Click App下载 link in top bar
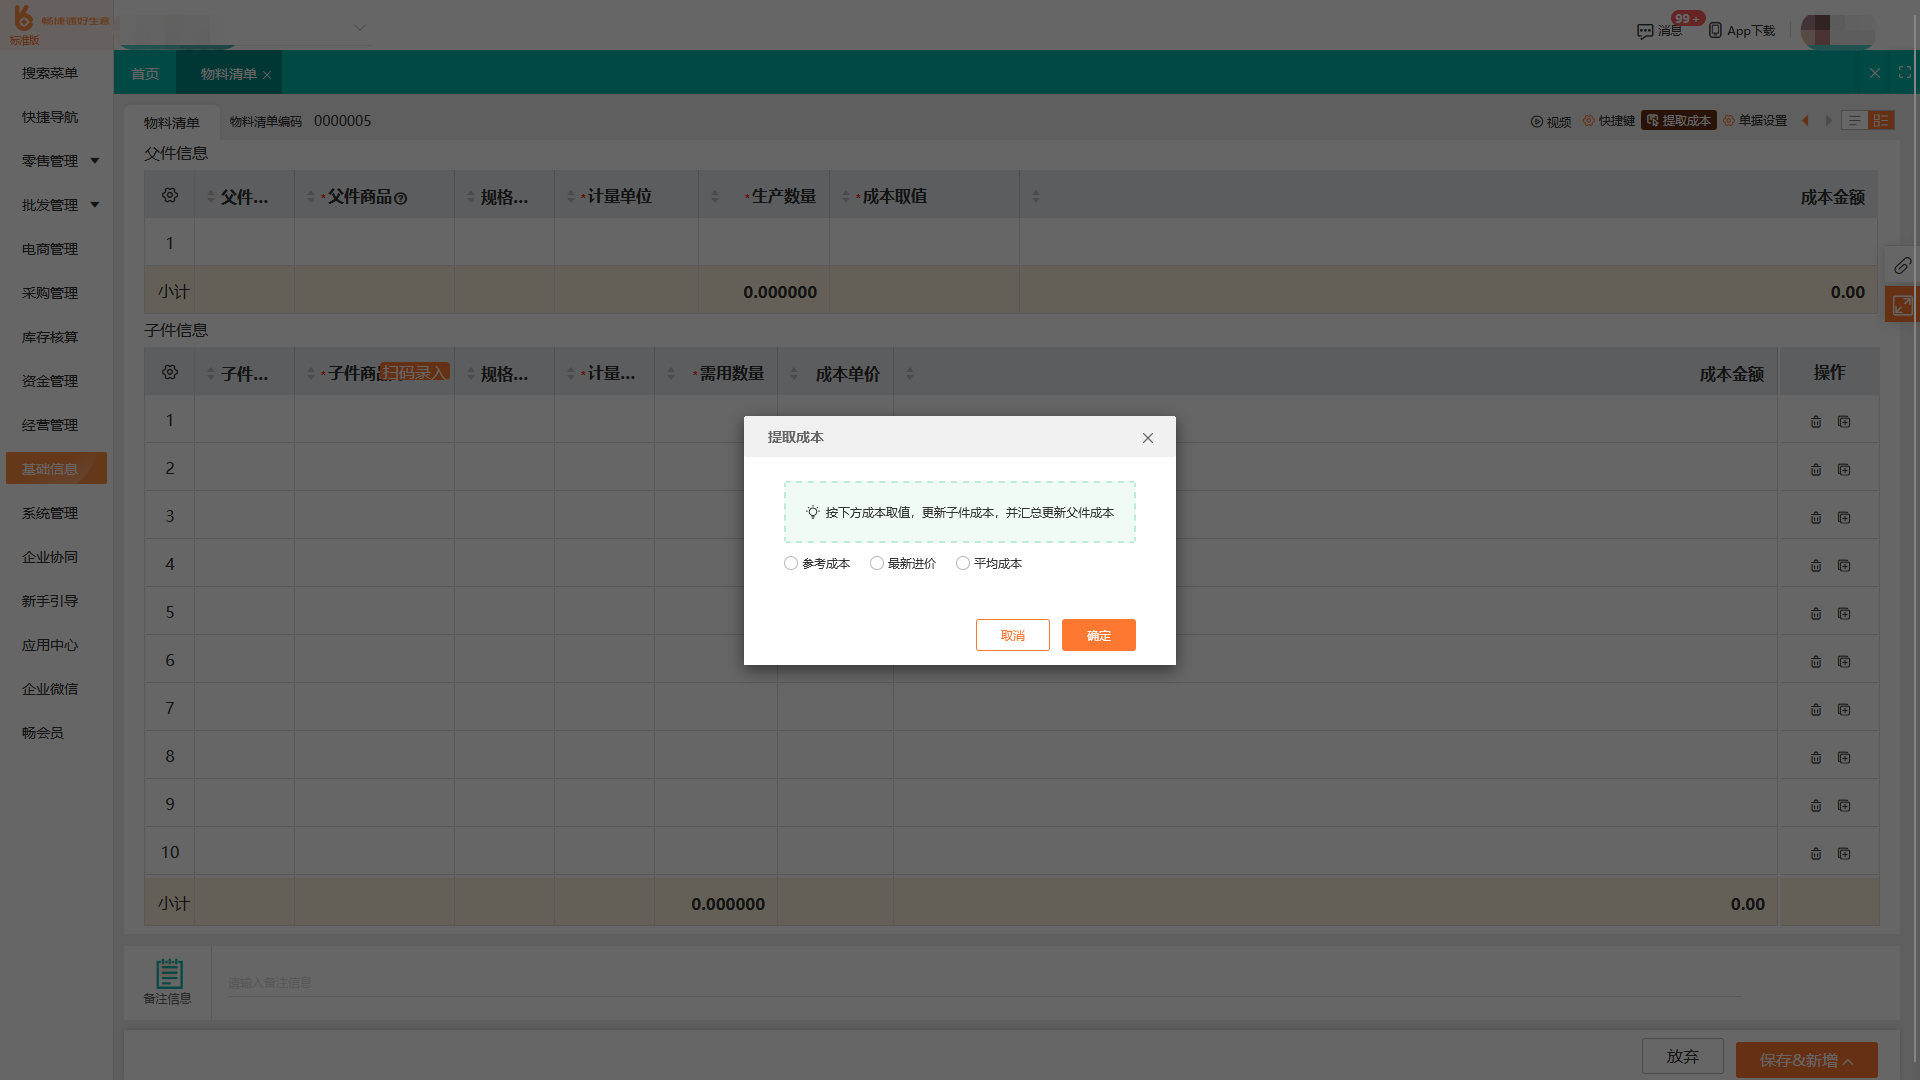 tap(1742, 29)
